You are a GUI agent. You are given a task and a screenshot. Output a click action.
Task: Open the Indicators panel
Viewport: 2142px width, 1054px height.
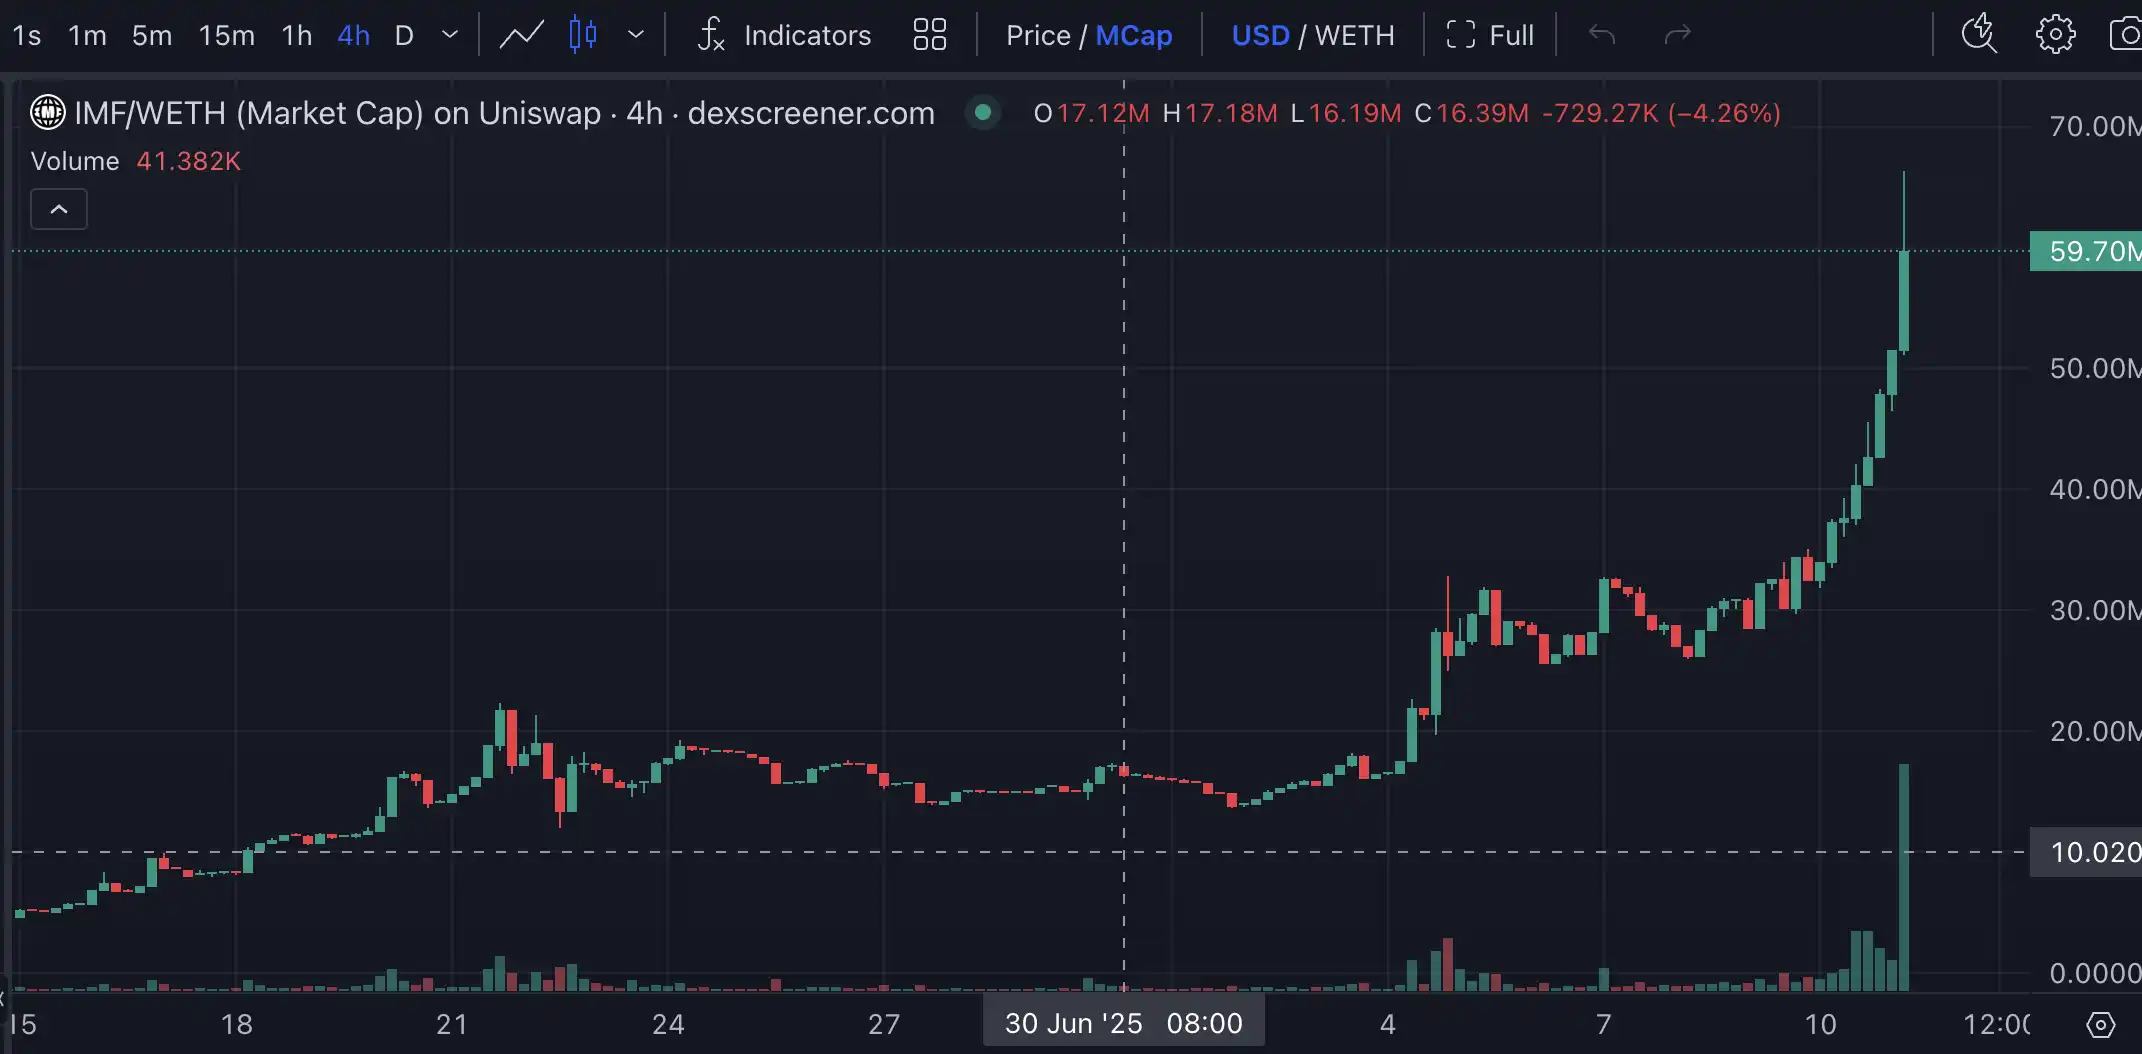click(x=784, y=35)
